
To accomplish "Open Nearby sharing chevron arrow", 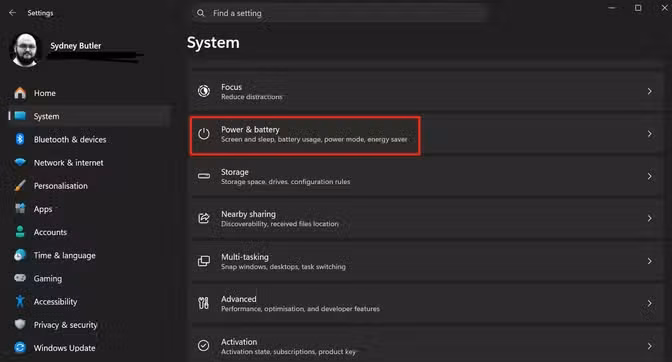I will coord(650,218).
